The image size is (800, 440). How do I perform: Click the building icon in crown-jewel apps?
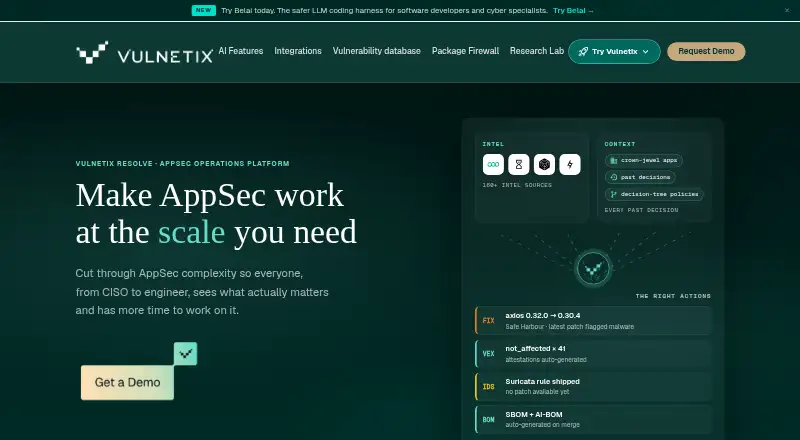pos(614,160)
